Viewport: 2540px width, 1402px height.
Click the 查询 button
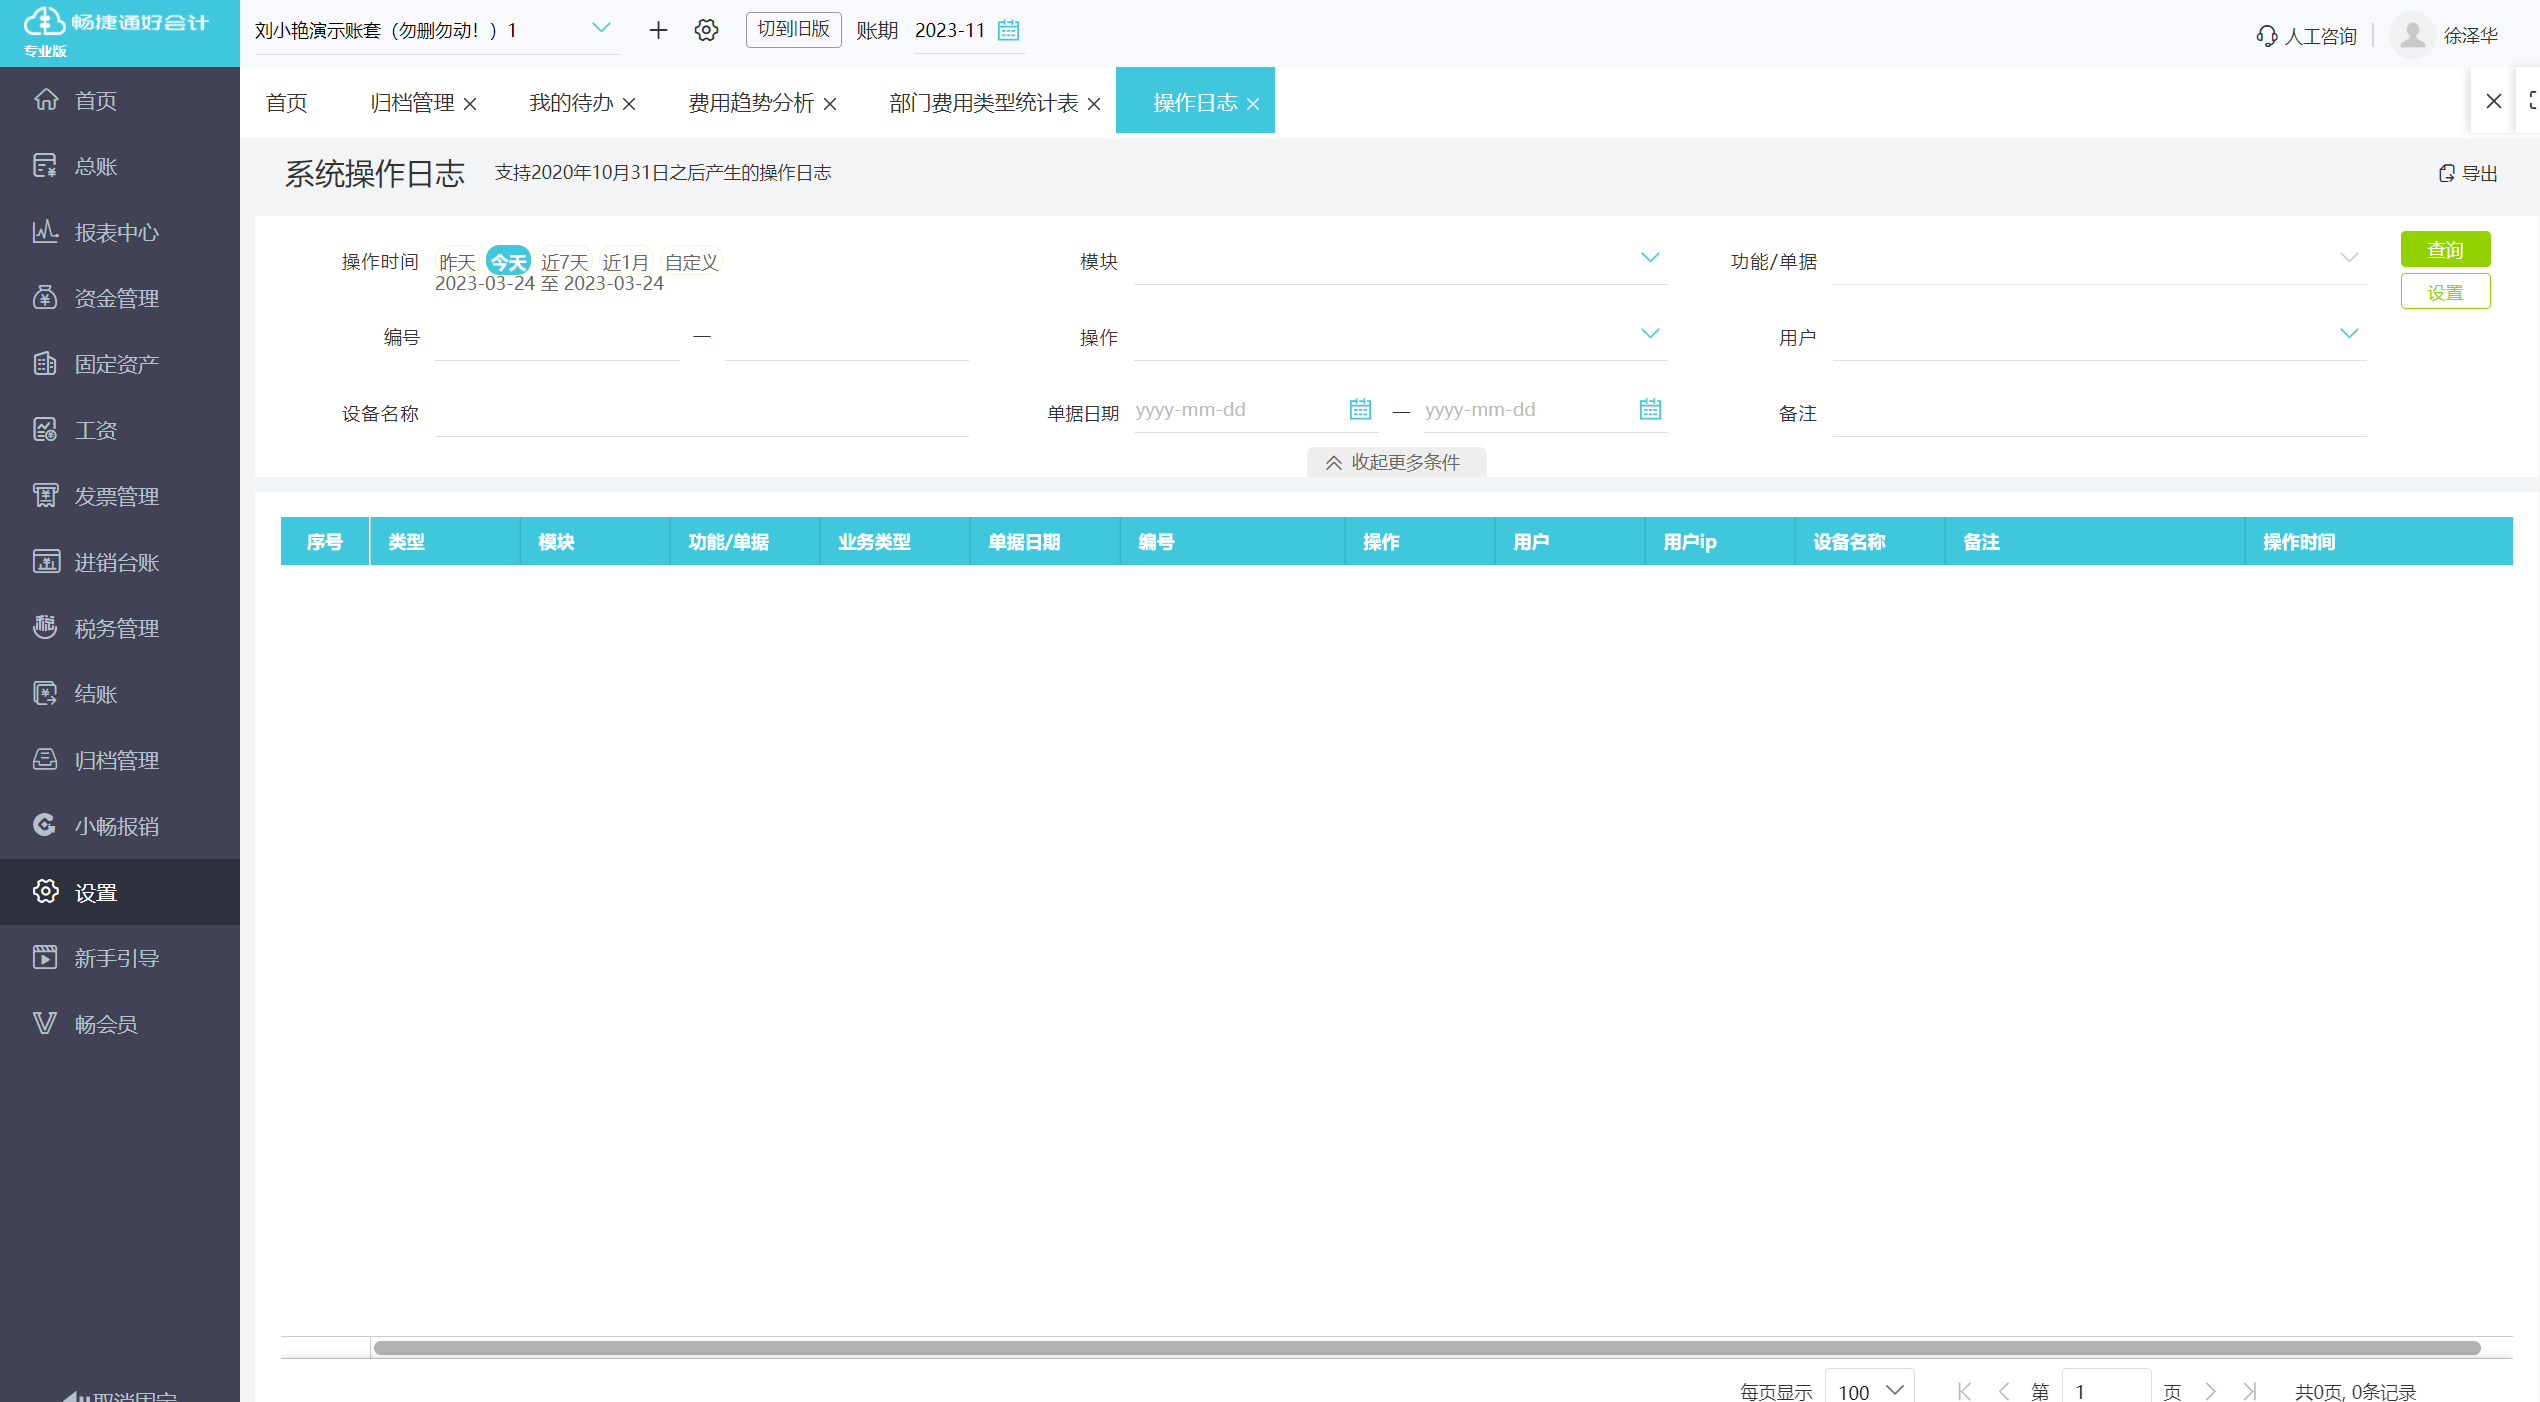2445,249
